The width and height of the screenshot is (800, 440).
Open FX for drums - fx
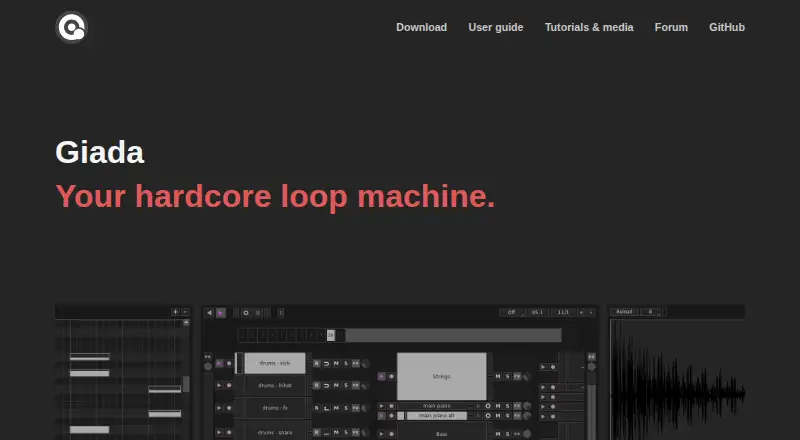point(356,408)
